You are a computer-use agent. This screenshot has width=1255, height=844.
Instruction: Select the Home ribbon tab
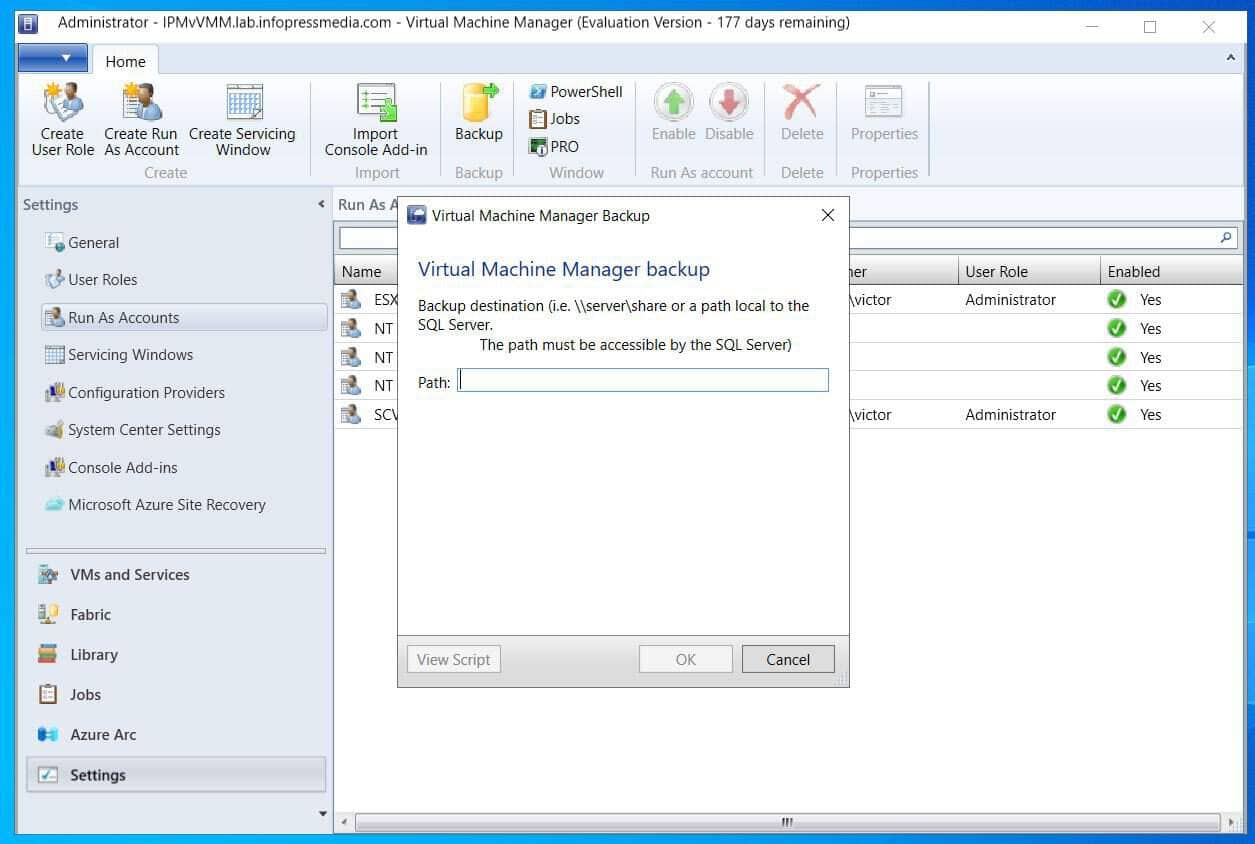126,61
